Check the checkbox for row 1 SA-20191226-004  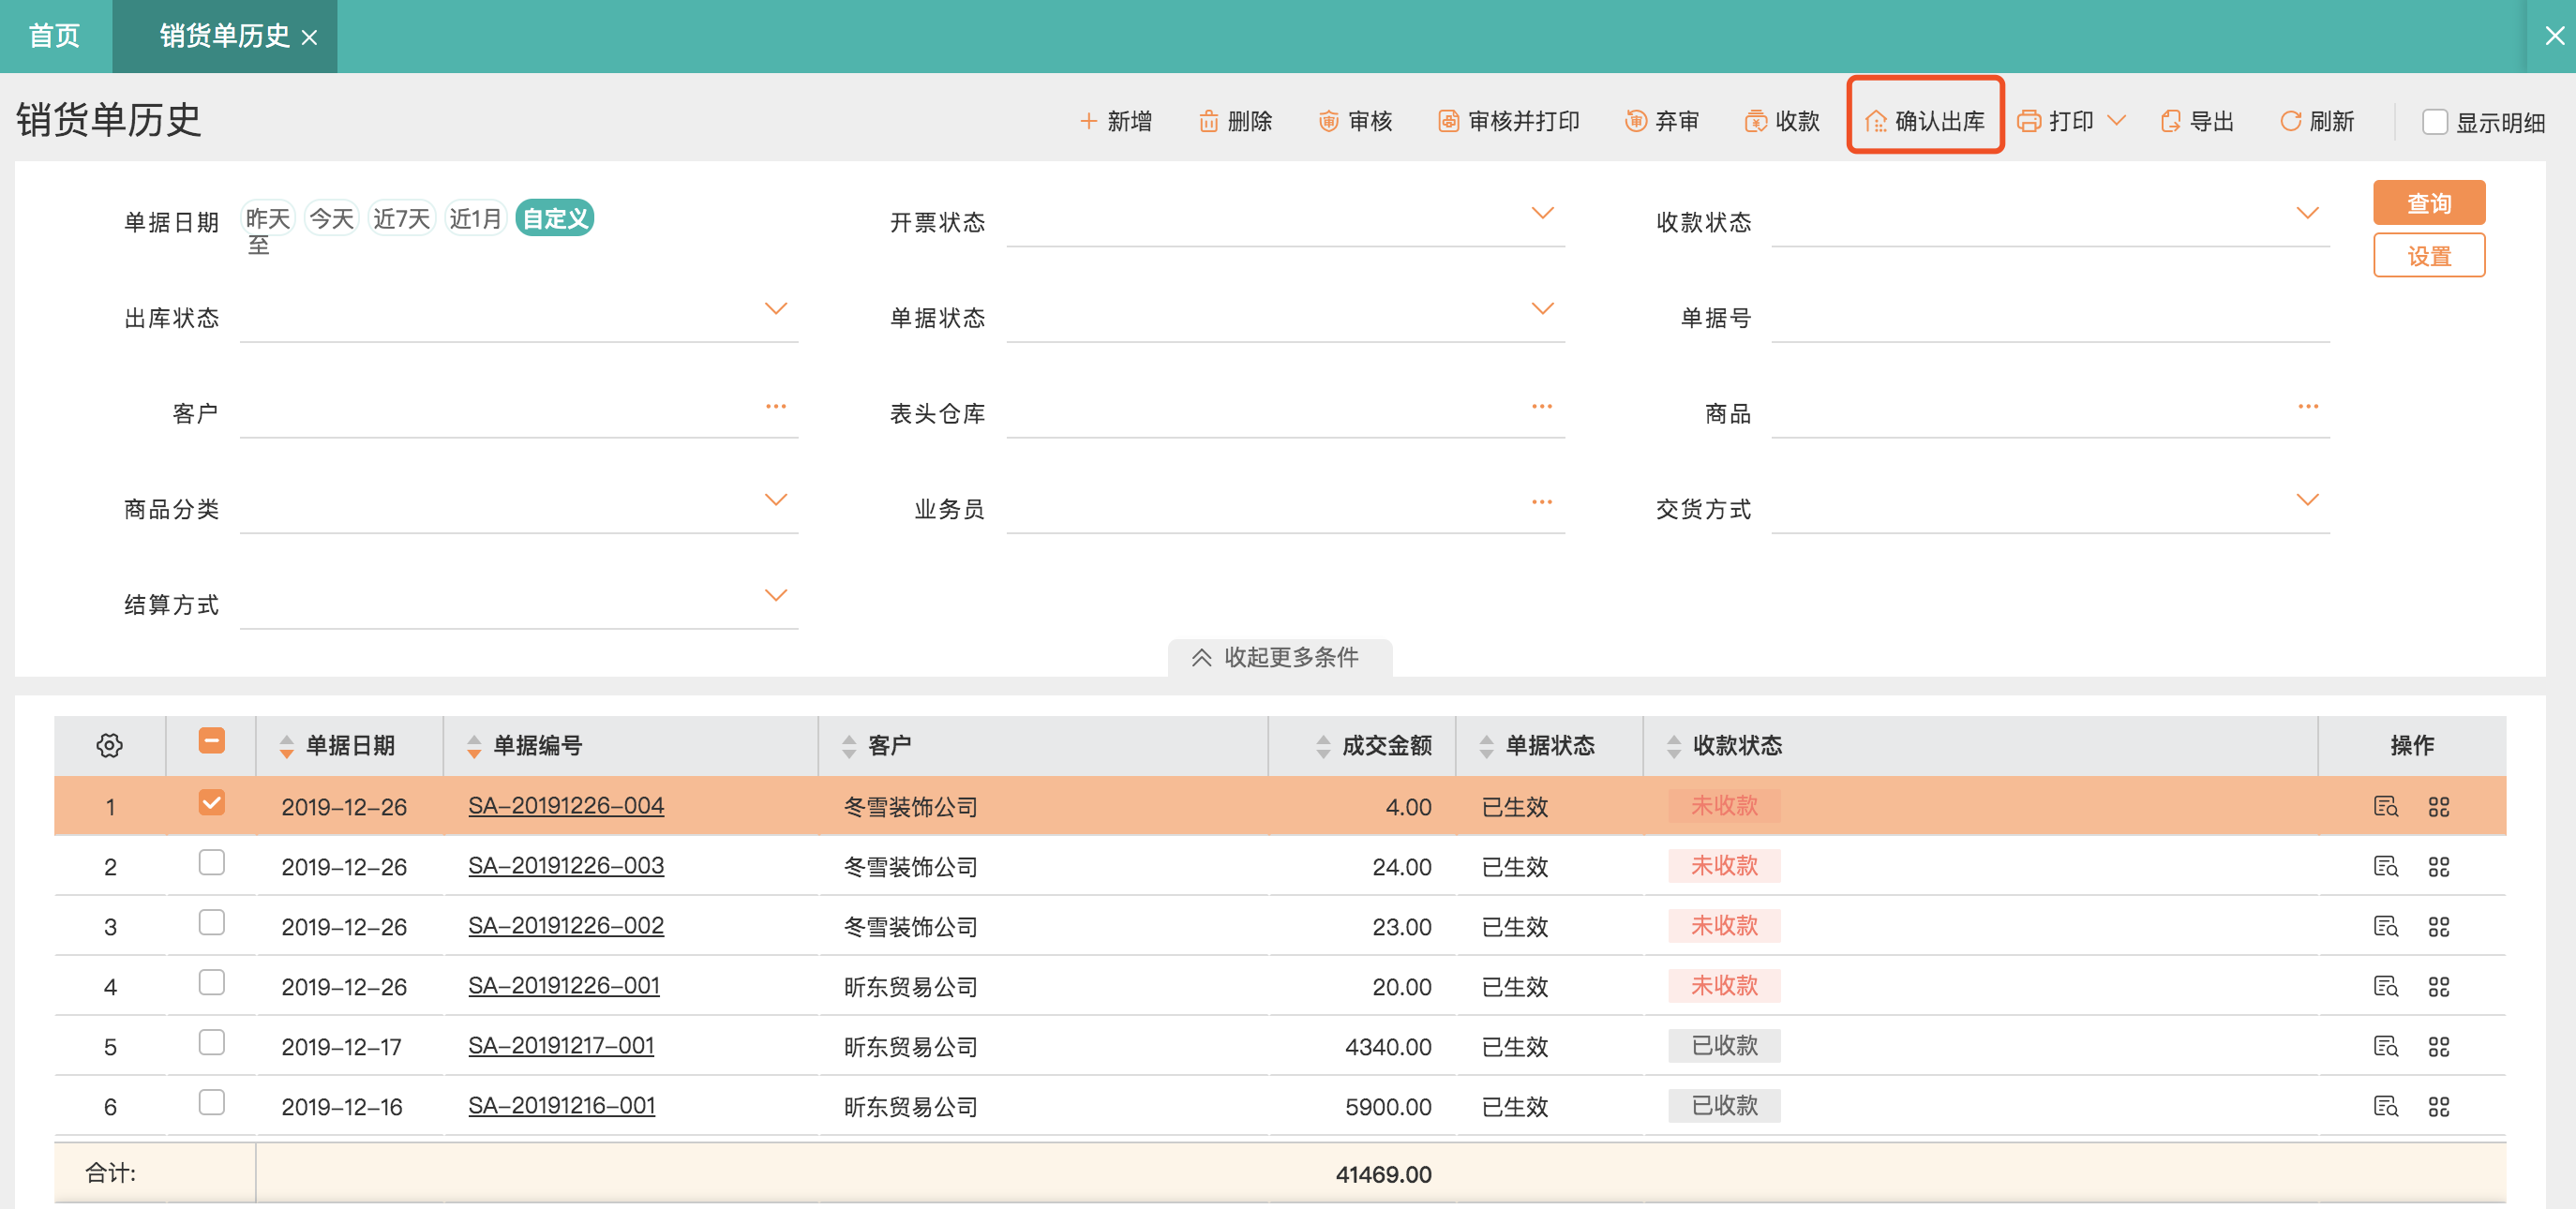(210, 803)
